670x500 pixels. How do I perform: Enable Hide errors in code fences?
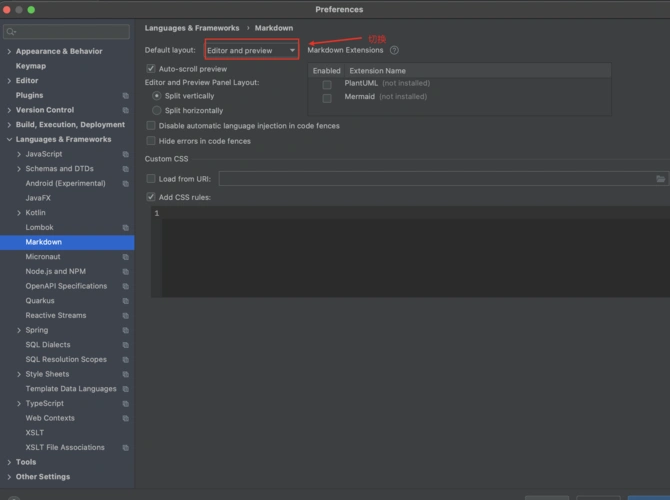click(151, 141)
